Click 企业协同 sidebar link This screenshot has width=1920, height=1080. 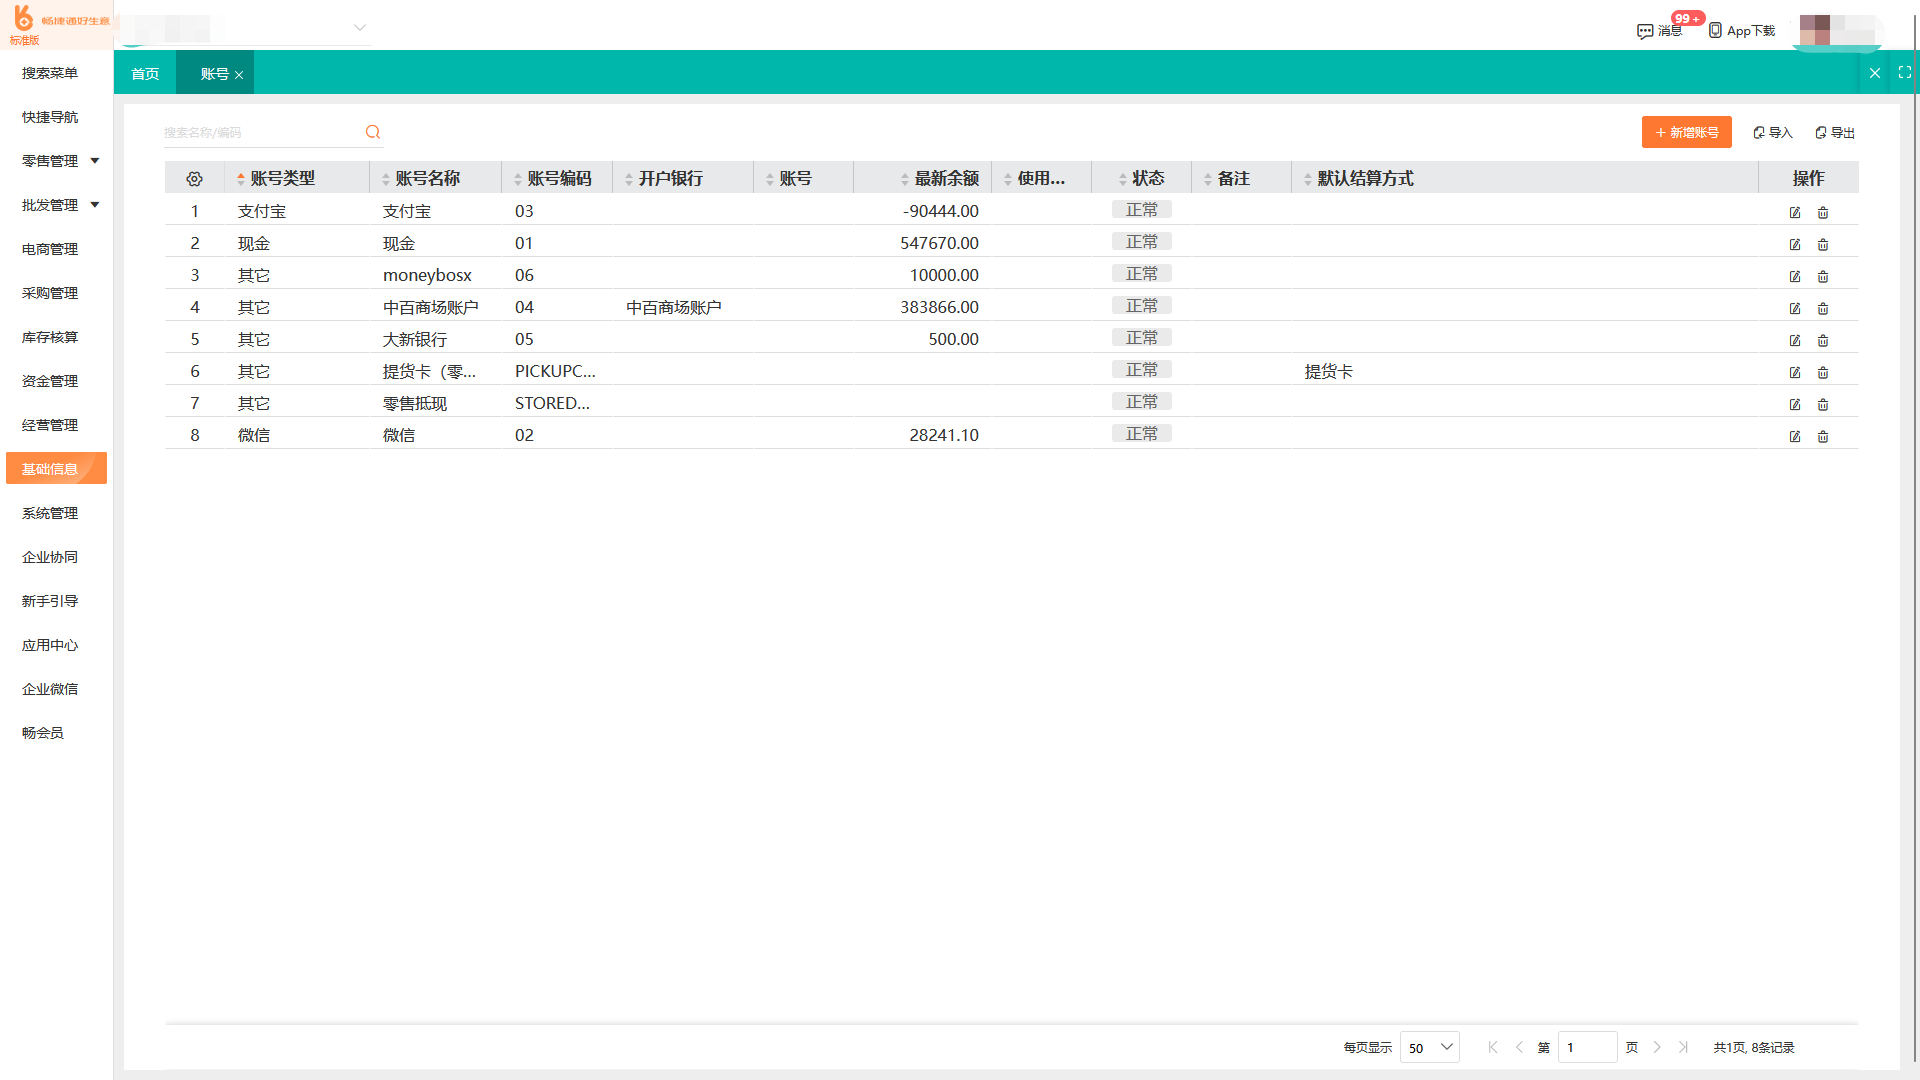click(x=50, y=556)
